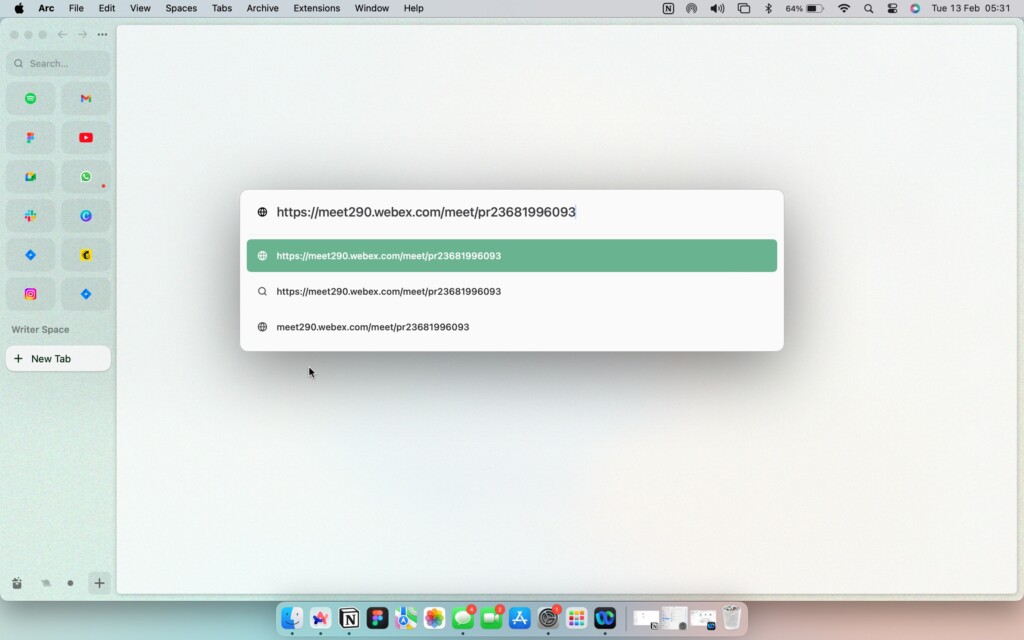Activate Siri from the menu bar

coord(915,8)
